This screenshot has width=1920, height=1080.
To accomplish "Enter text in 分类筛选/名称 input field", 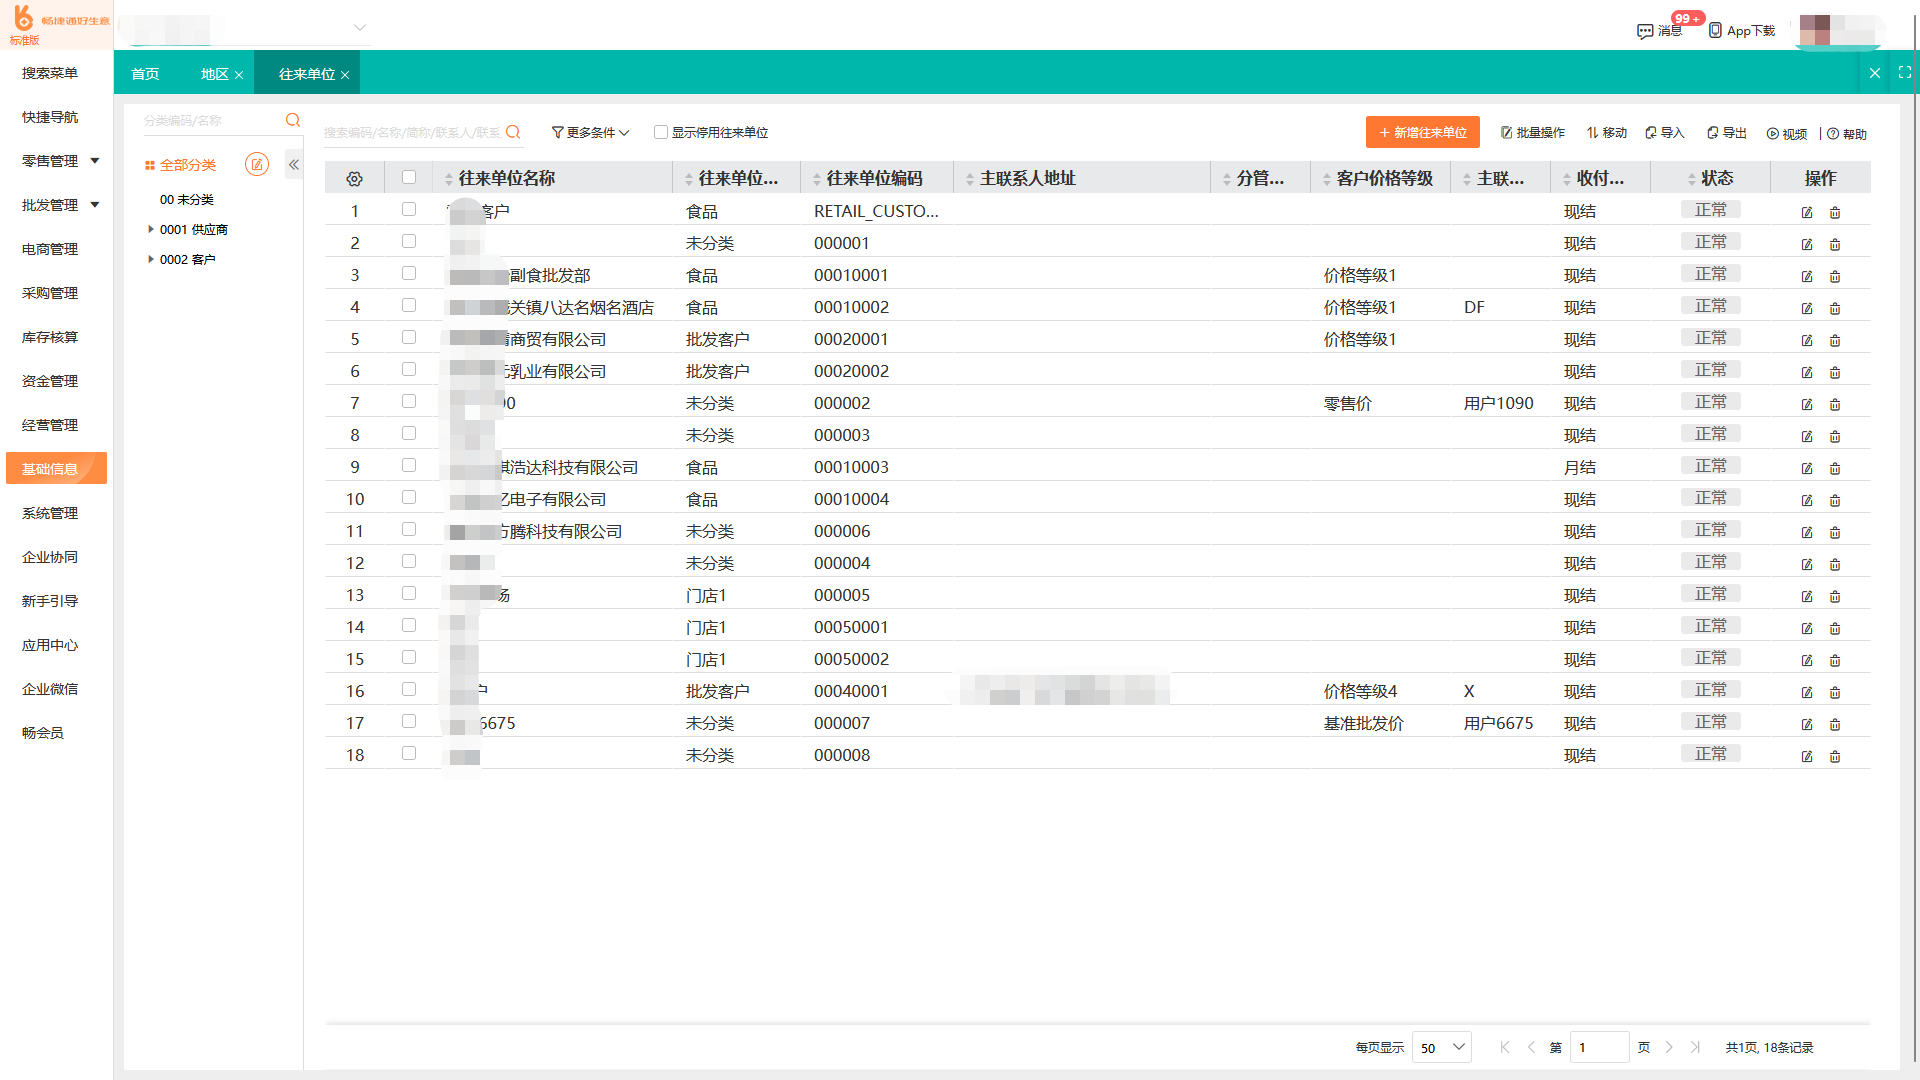I will tap(204, 119).
